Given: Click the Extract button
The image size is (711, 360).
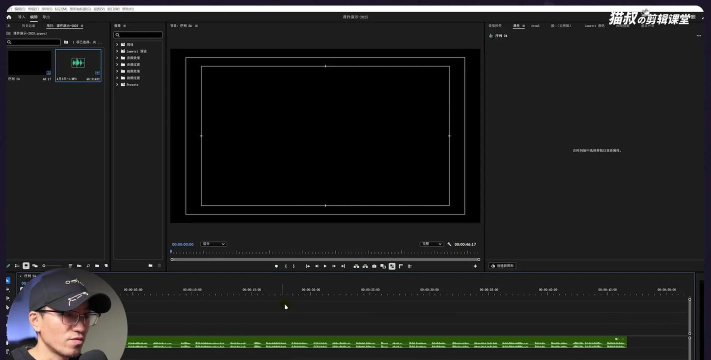Looking at the screenshot, I should [x=365, y=266].
